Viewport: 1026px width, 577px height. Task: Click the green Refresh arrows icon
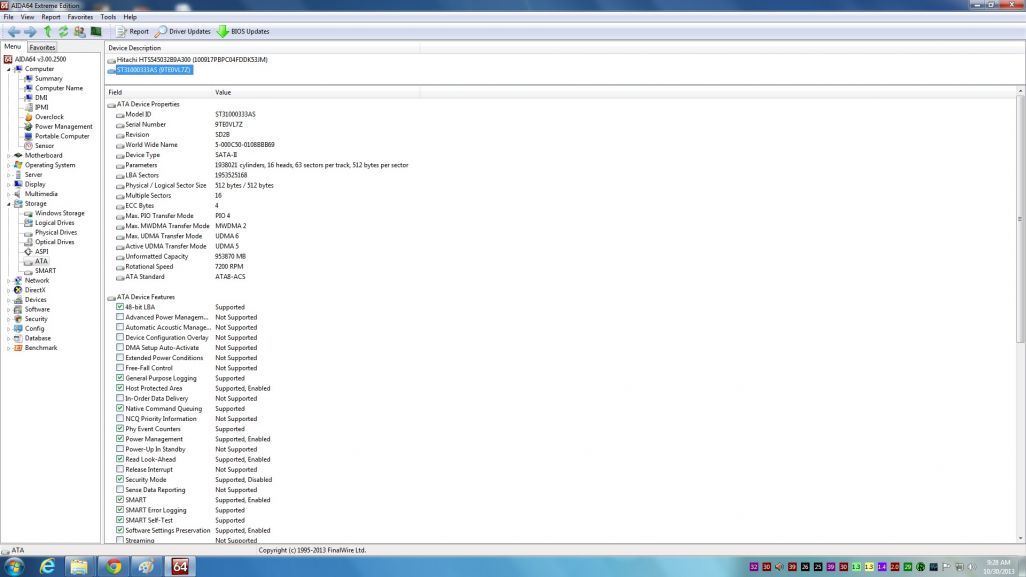coord(63,32)
